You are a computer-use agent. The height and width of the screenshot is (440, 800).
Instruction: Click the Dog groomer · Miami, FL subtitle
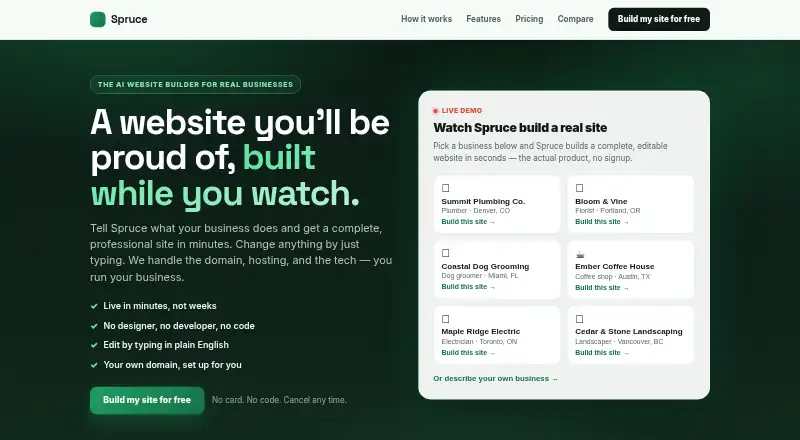coord(480,276)
